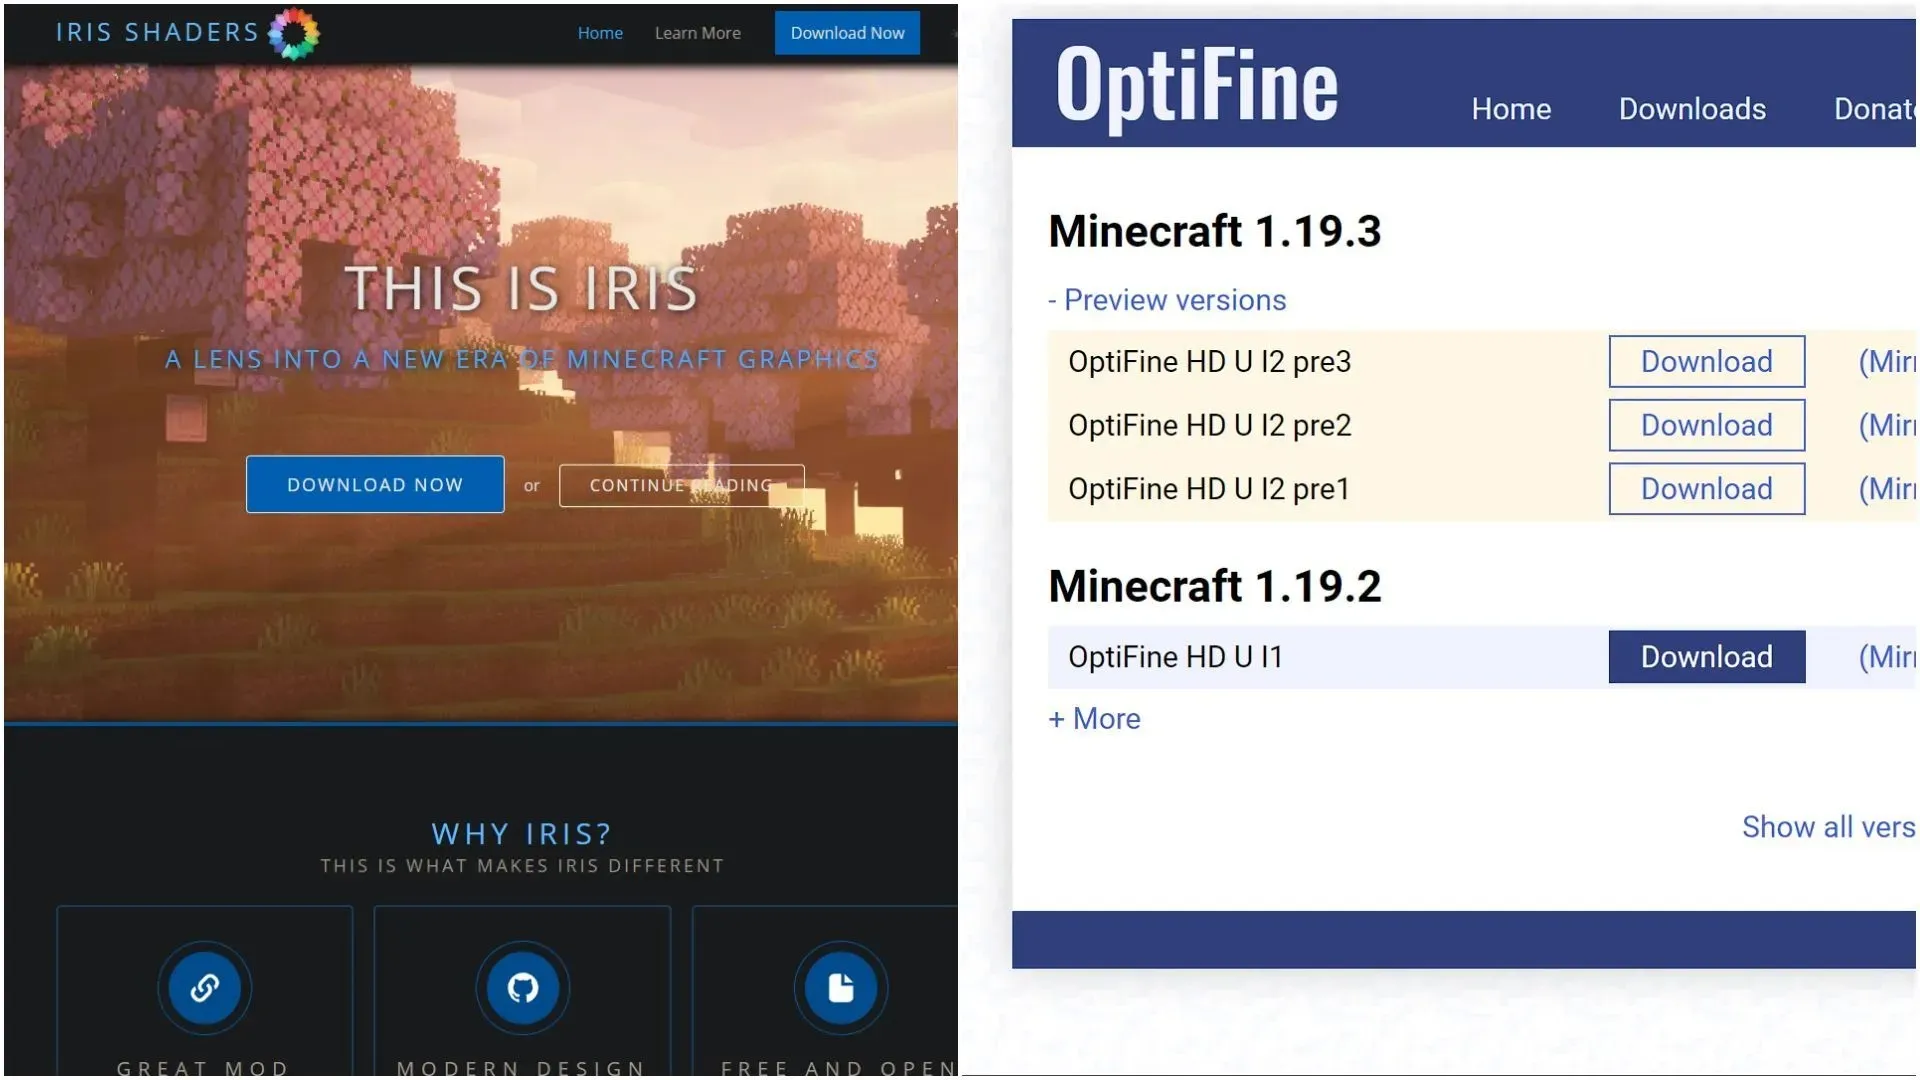Click Learn More on Iris Shaders navbar
The width and height of the screenshot is (1920, 1080).
(x=695, y=32)
